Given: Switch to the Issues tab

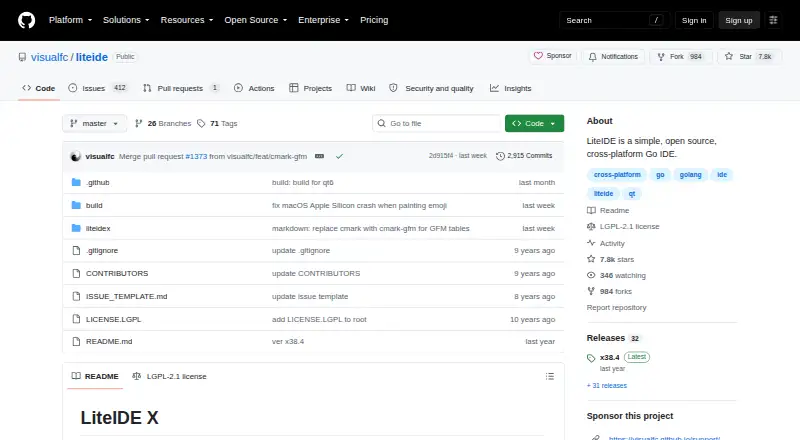Looking at the screenshot, I should (97, 88).
